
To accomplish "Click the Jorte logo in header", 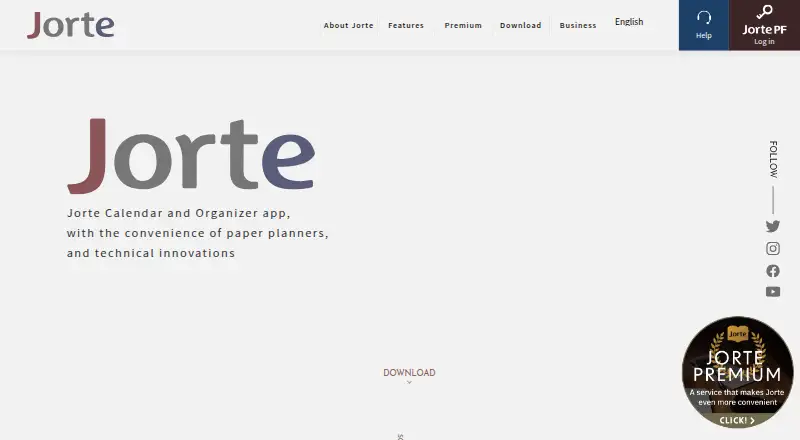I will (70, 25).
